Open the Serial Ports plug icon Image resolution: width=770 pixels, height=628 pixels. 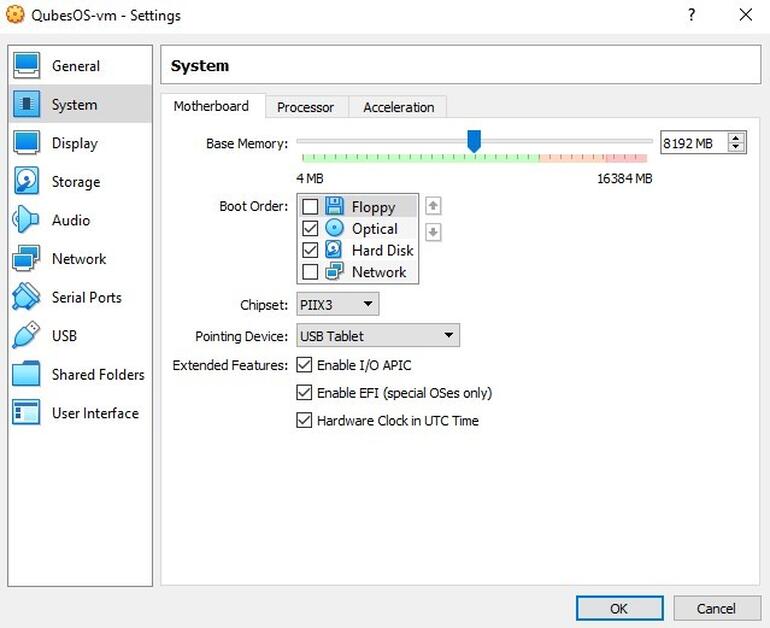[26, 297]
